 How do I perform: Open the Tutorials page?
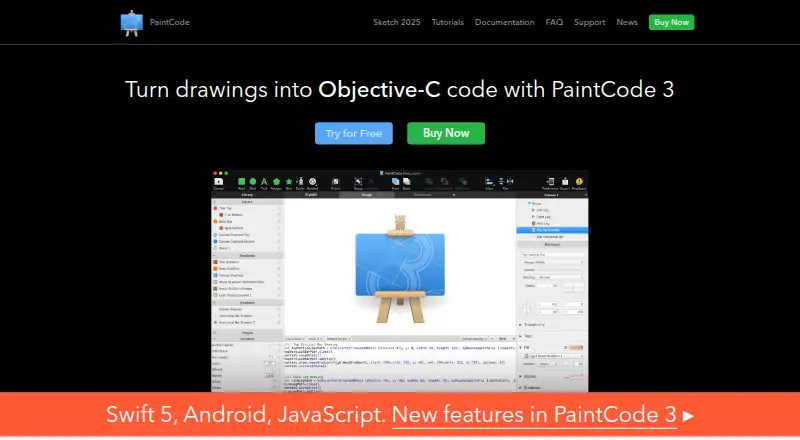point(447,22)
